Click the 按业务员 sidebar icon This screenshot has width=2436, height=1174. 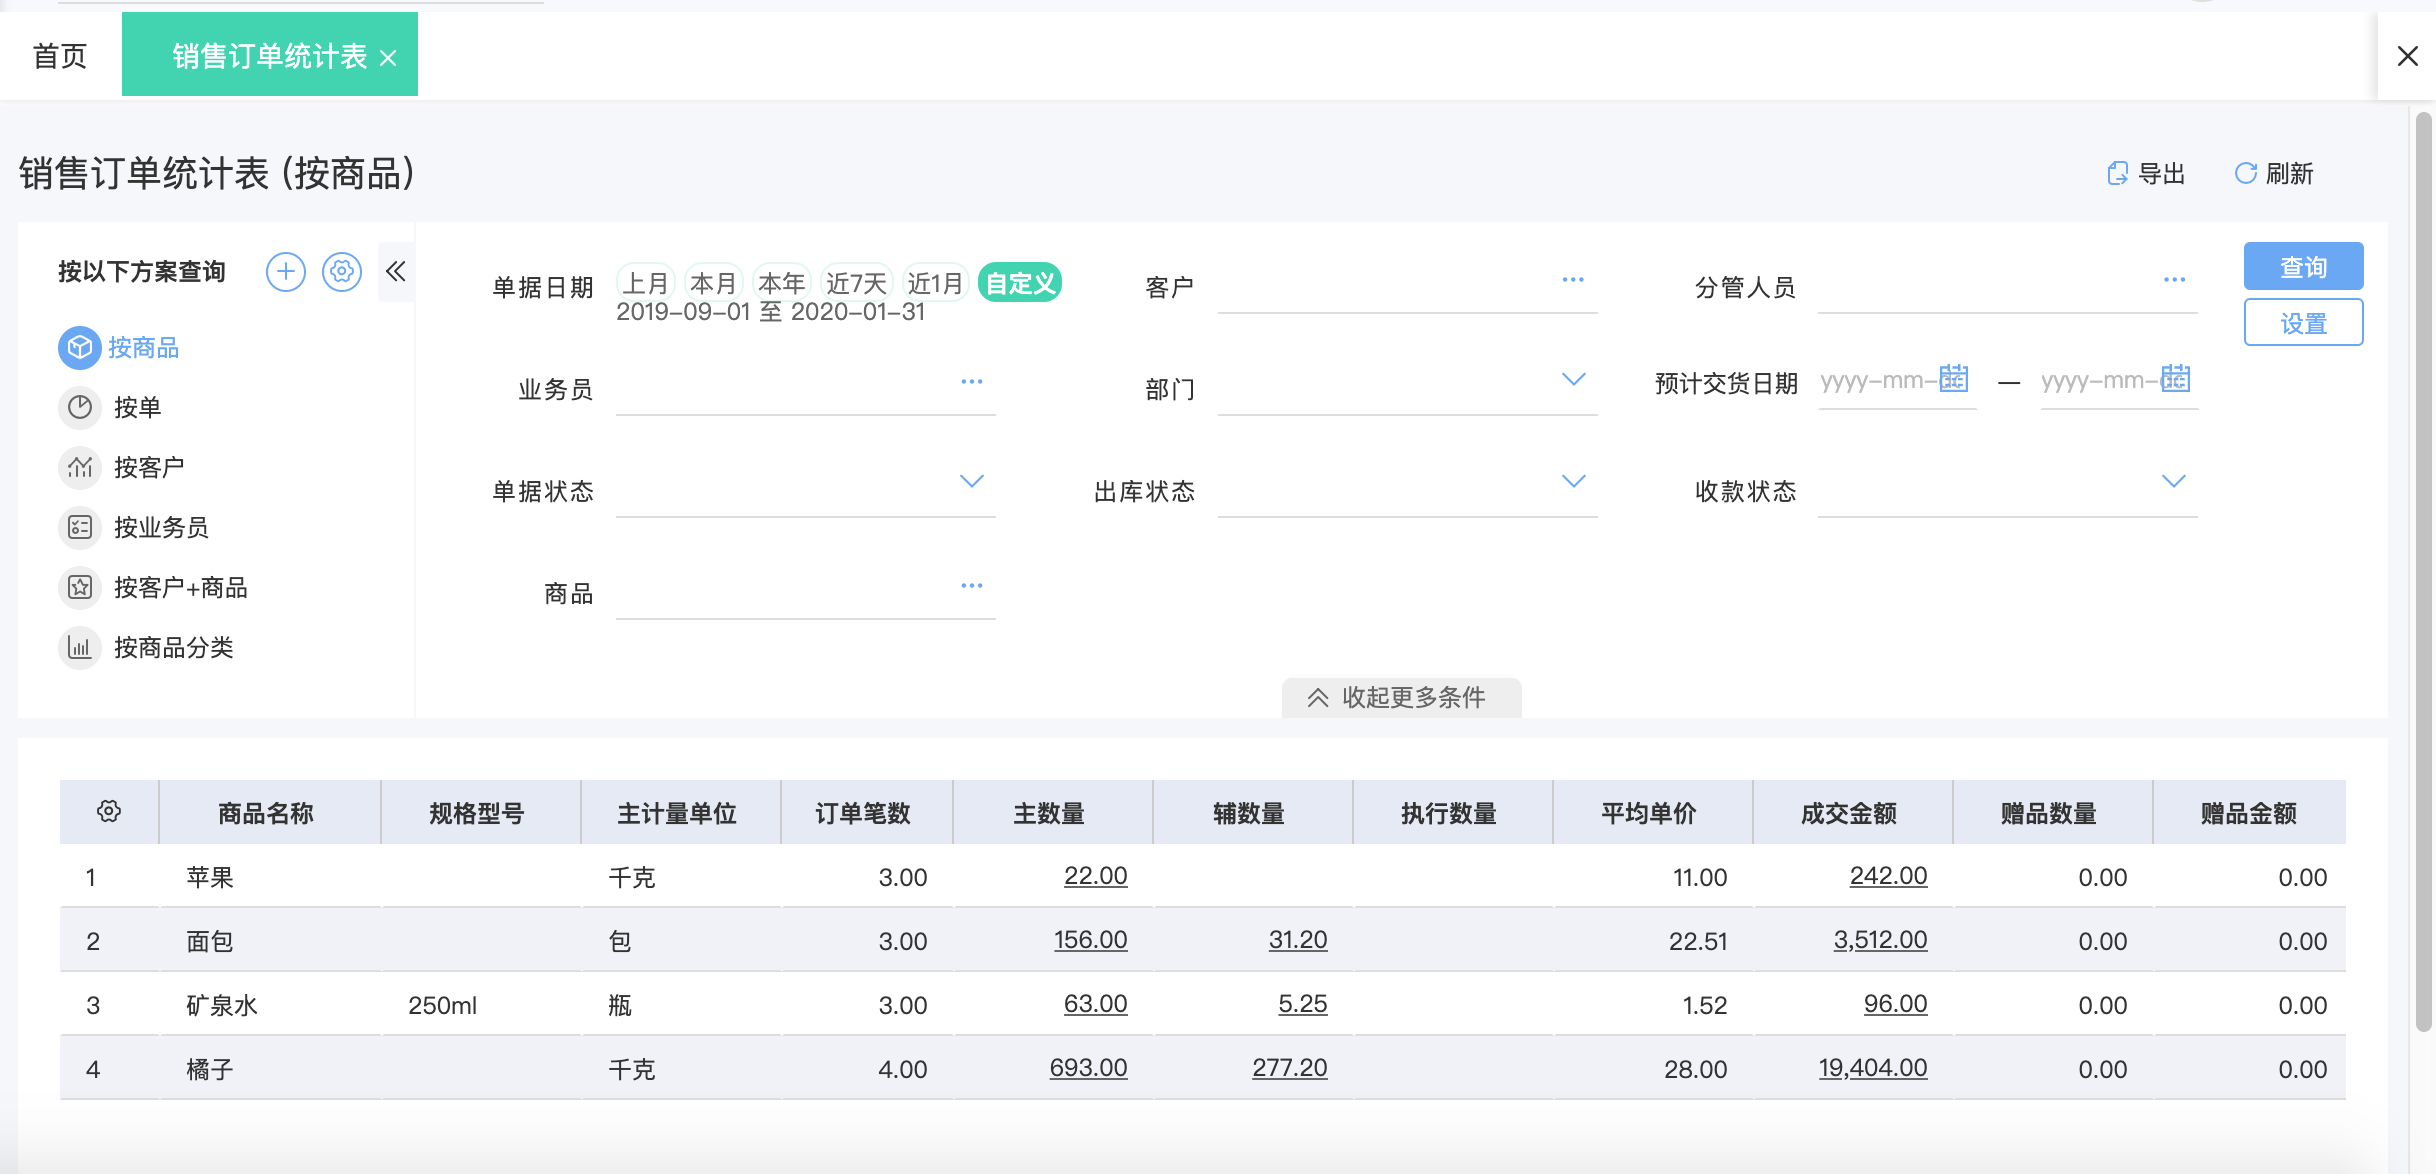click(78, 526)
